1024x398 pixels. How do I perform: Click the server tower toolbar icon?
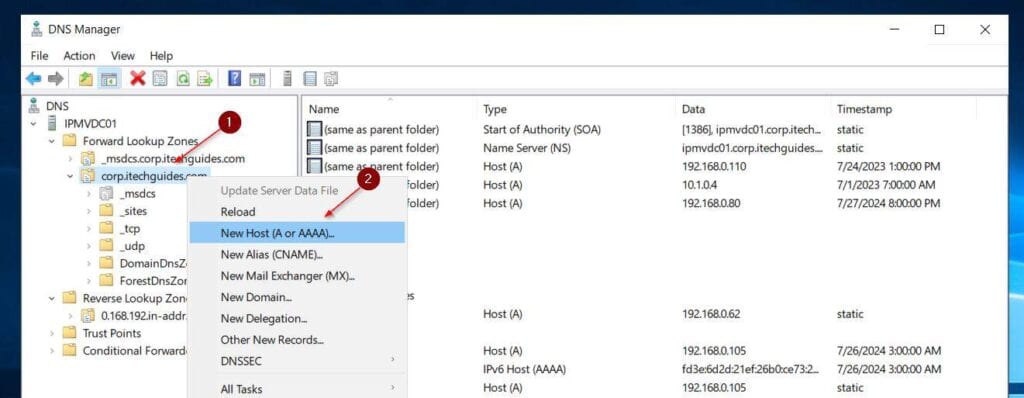click(x=287, y=79)
